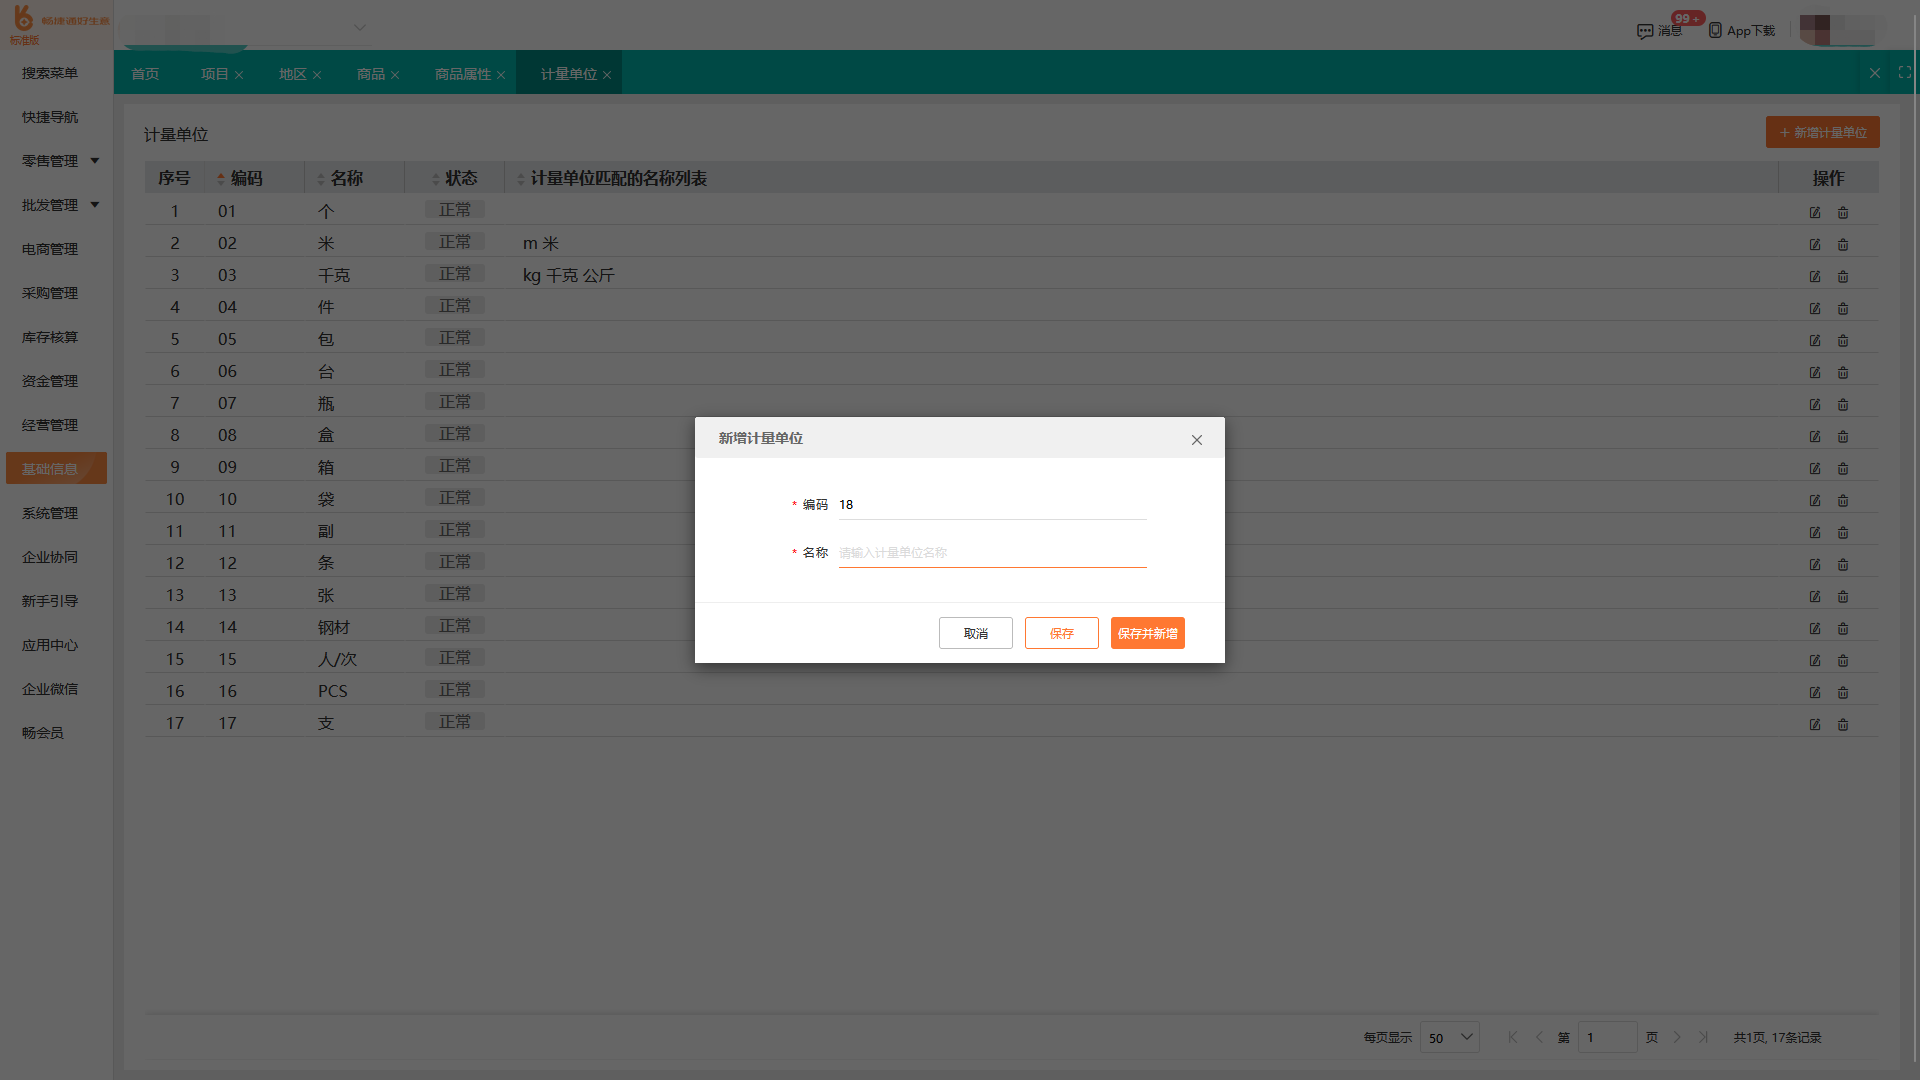Click the delete icon for row 2
This screenshot has height=1080, width=1920.
(x=1844, y=244)
